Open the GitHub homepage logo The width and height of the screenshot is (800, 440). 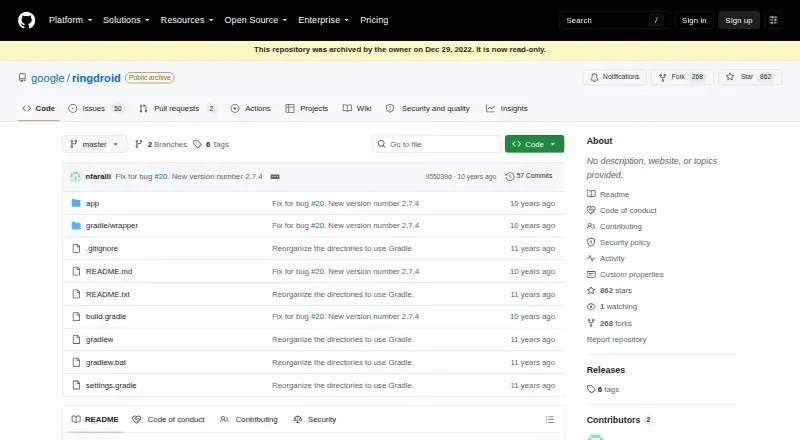tap(27, 20)
